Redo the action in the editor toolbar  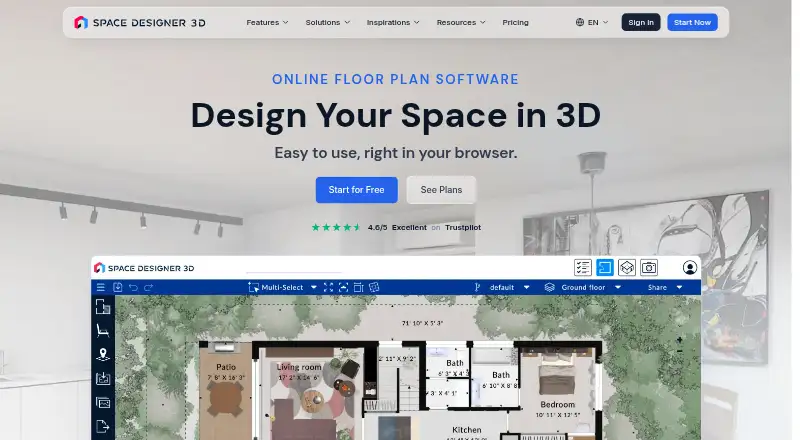148,287
